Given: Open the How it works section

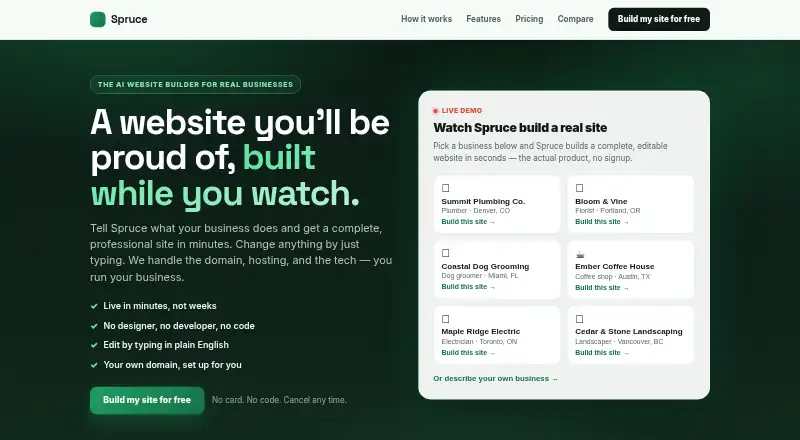Looking at the screenshot, I should [x=427, y=19].
